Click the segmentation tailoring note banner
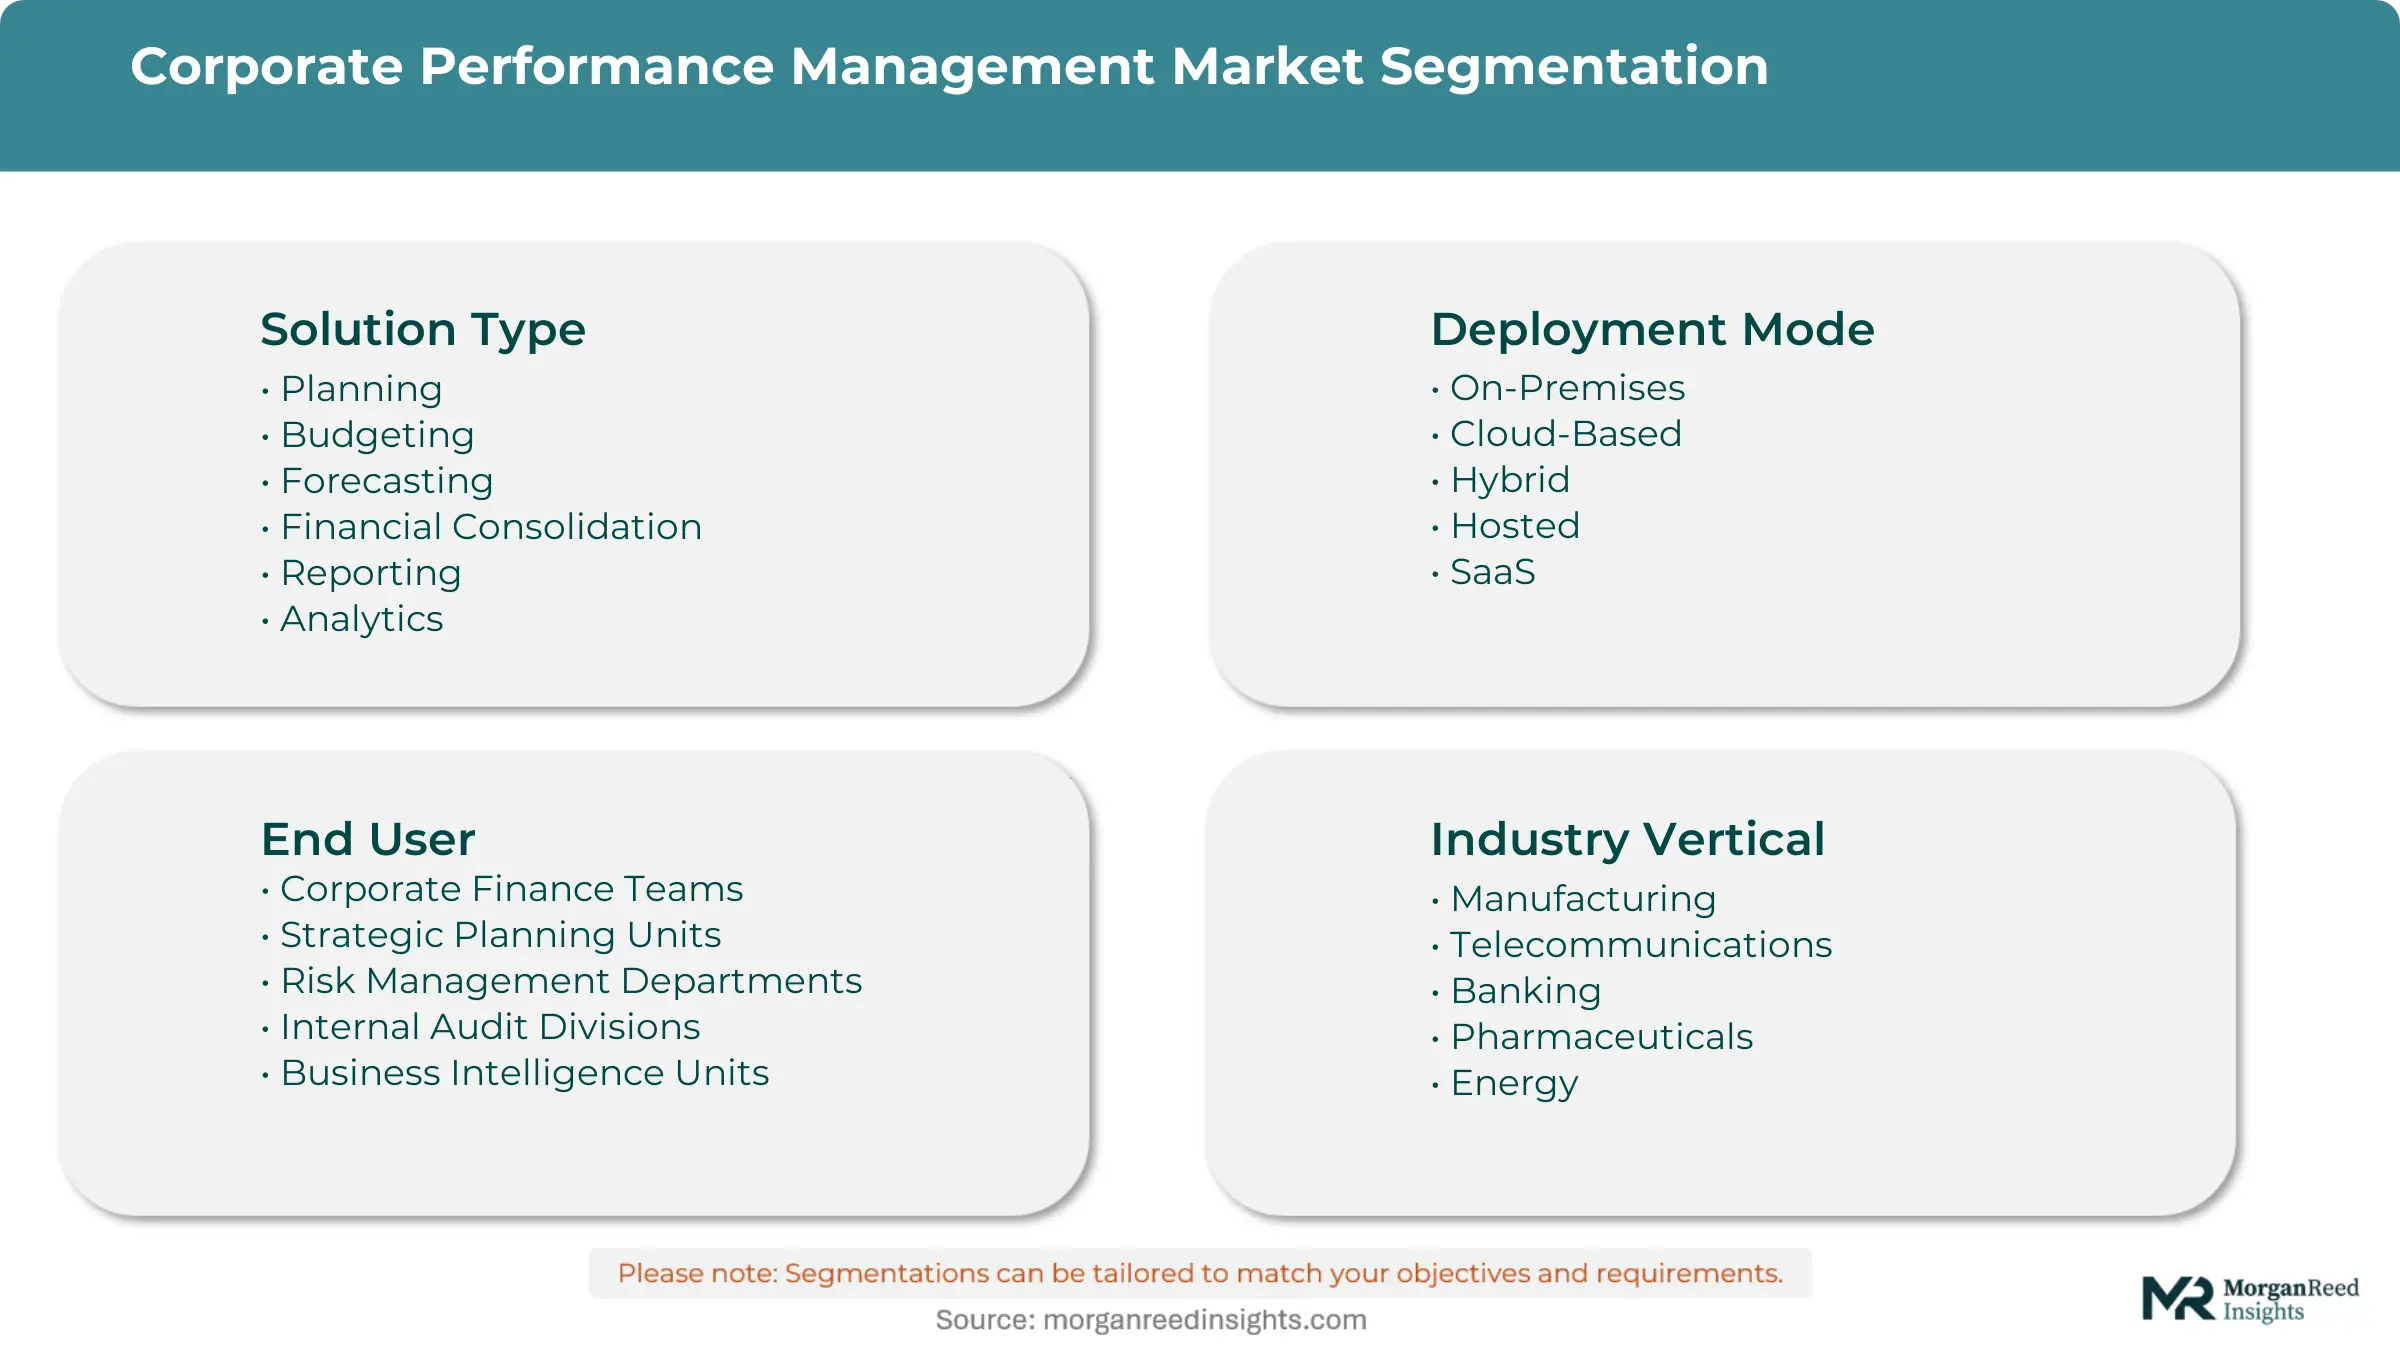Viewport: 2400px width, 1350px height. tap(1200, 1273)
